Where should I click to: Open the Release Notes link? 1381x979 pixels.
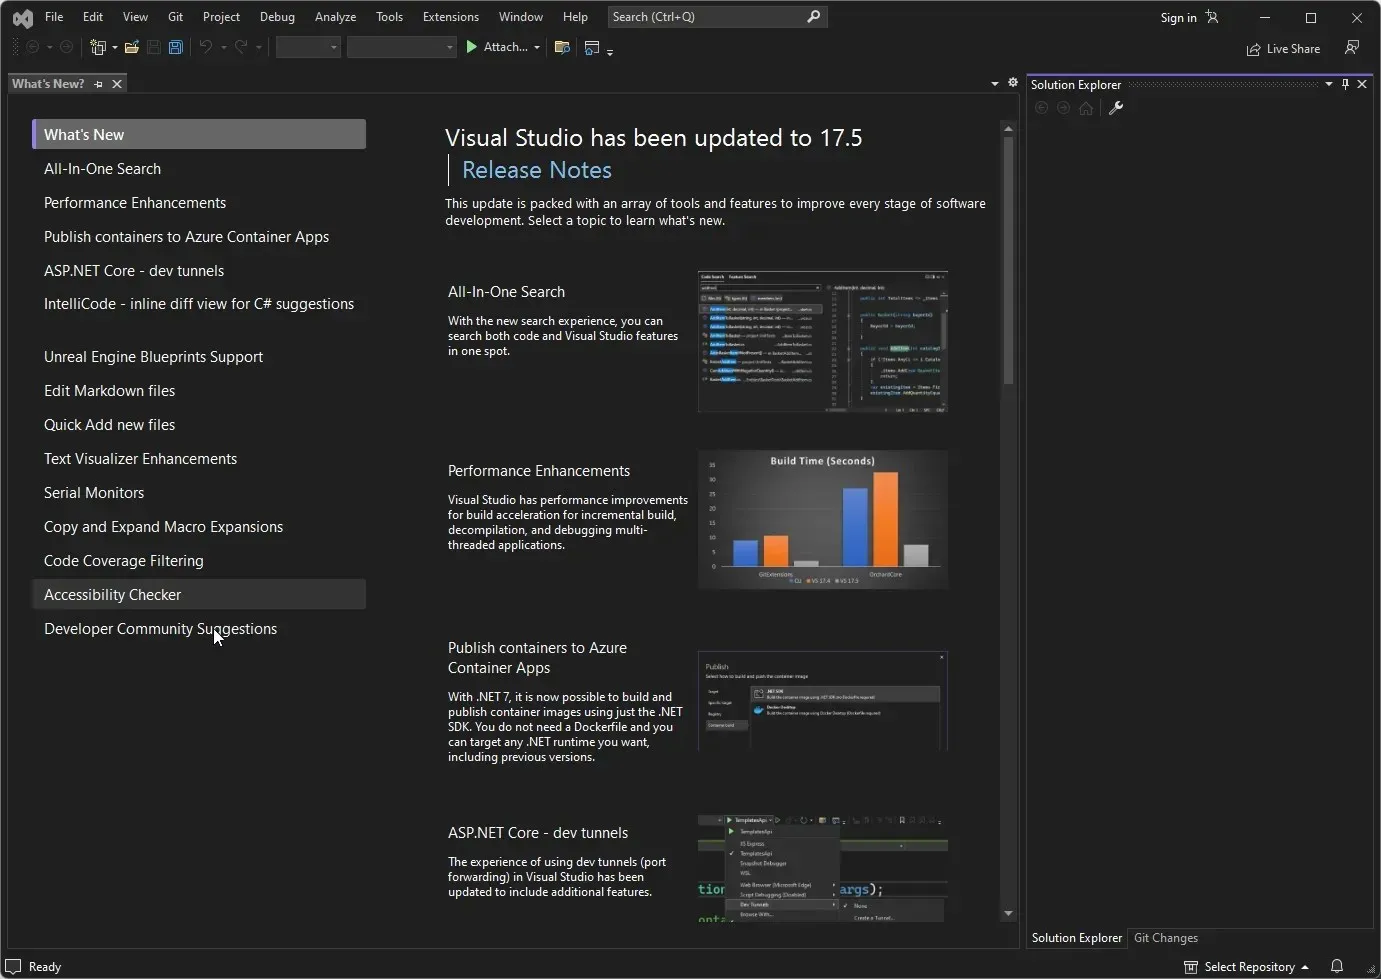tap(536, 170)
